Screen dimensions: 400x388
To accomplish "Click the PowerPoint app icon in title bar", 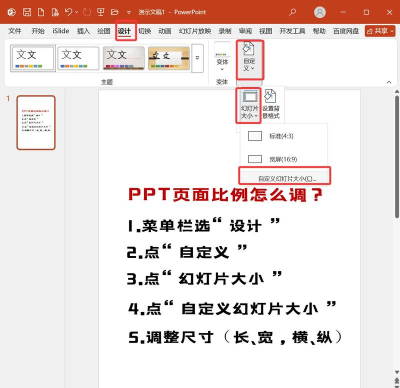I will click(12, 12).
